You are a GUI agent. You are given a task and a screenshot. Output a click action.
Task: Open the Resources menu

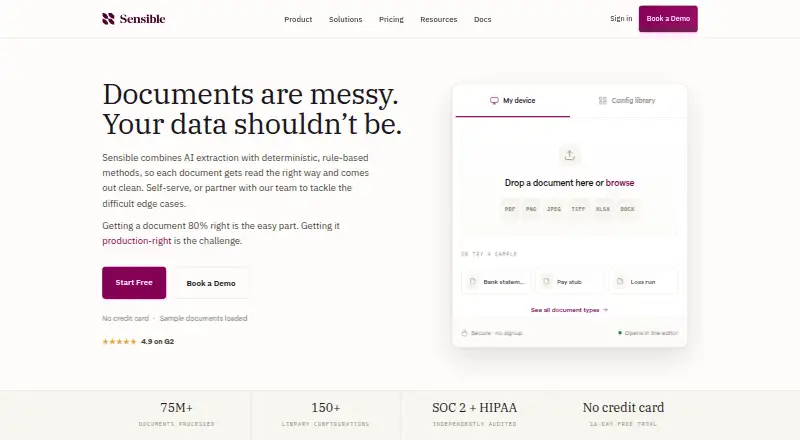click(439, 19)
